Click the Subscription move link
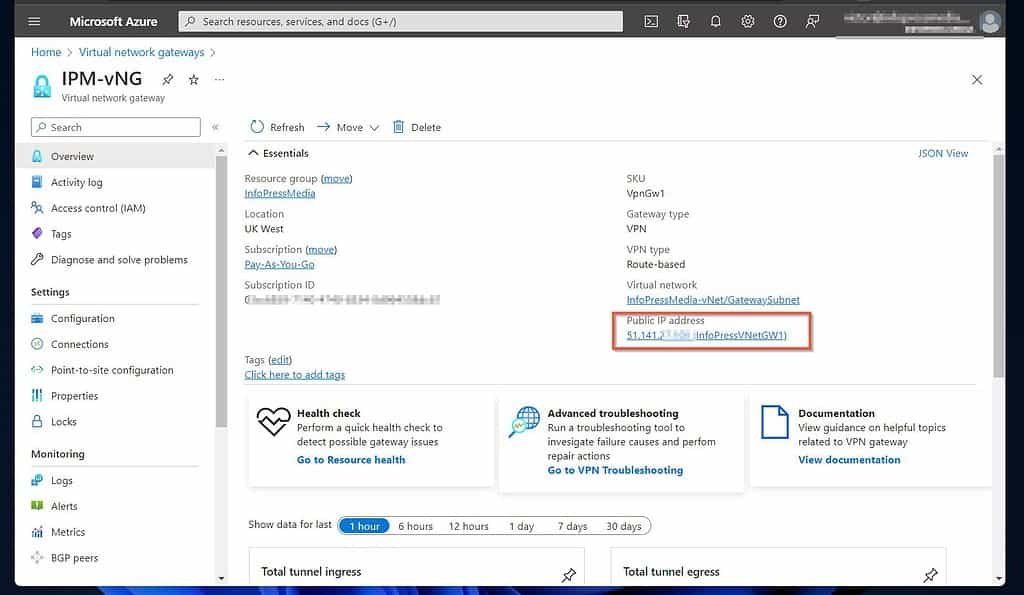This screenshot has height=595, width=1024. [x=321, y=249]
